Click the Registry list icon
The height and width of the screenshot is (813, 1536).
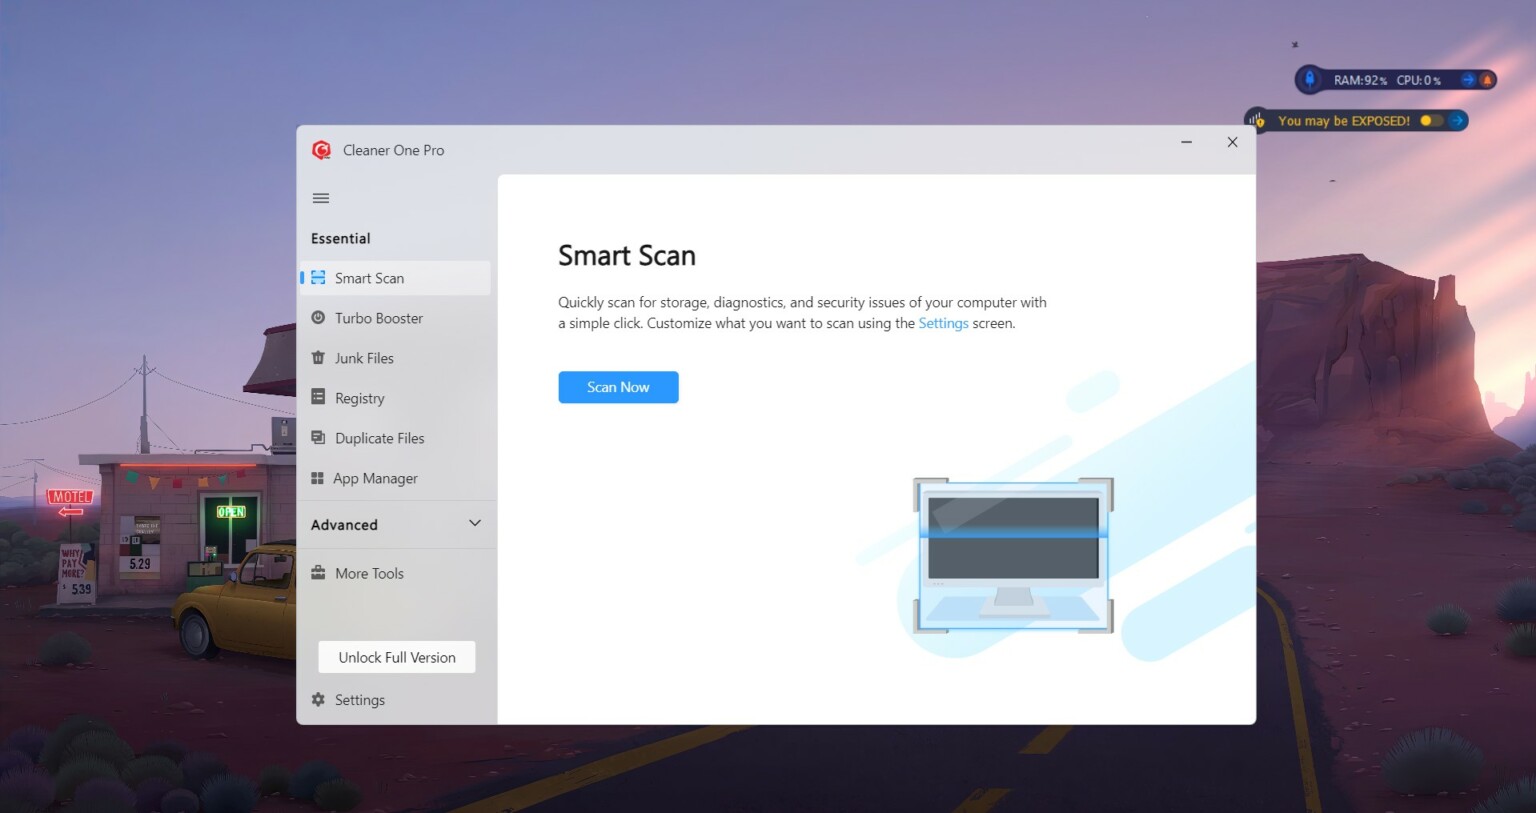pos(318,398)
